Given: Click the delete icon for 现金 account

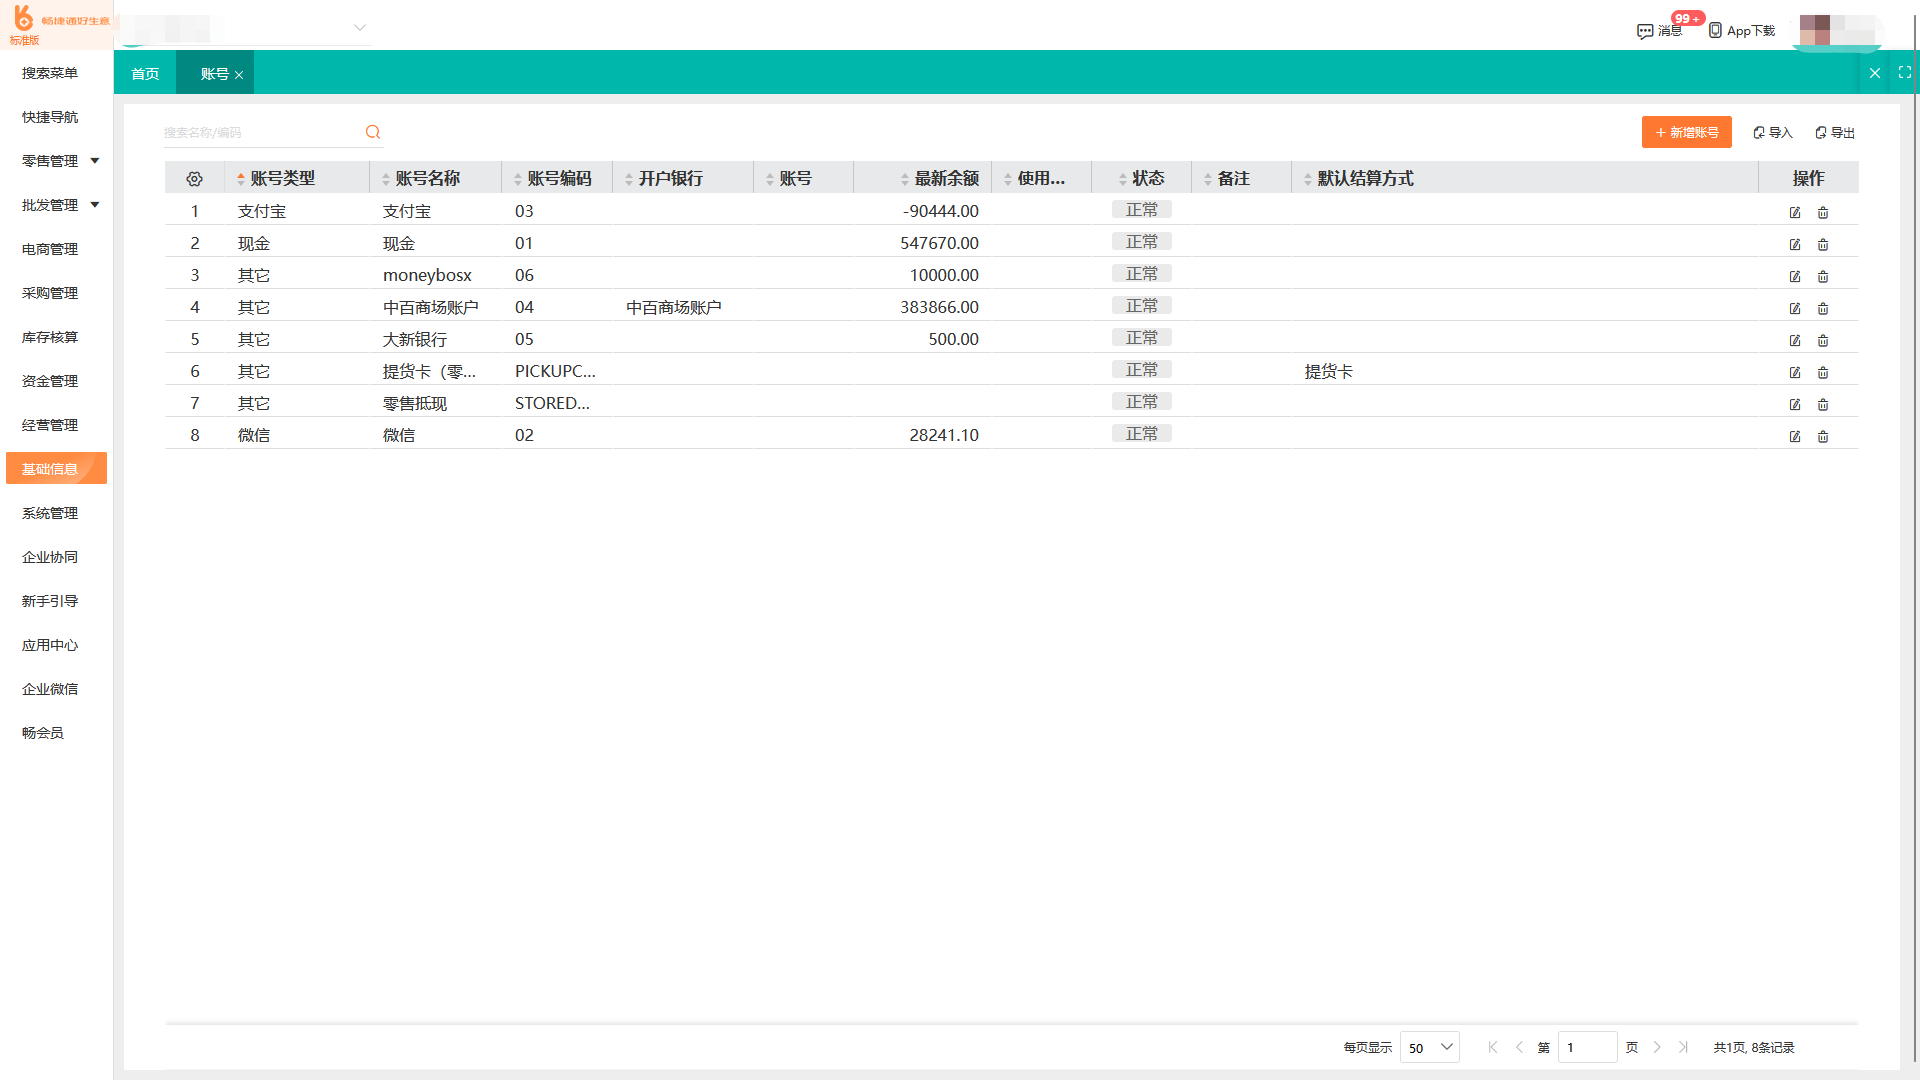Looking at the screenshot, I should pos(1824,243).
